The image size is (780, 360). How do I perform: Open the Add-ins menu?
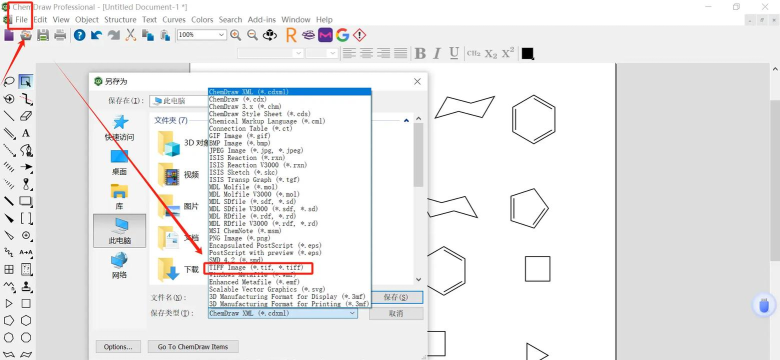262,19
